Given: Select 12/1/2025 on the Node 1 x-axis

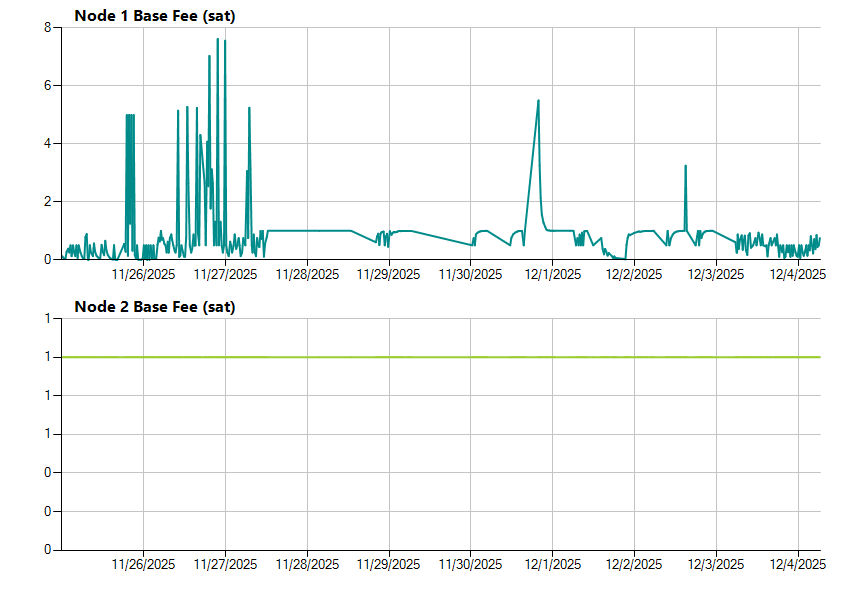Looking at the screenshot, I should pos(552,274).
